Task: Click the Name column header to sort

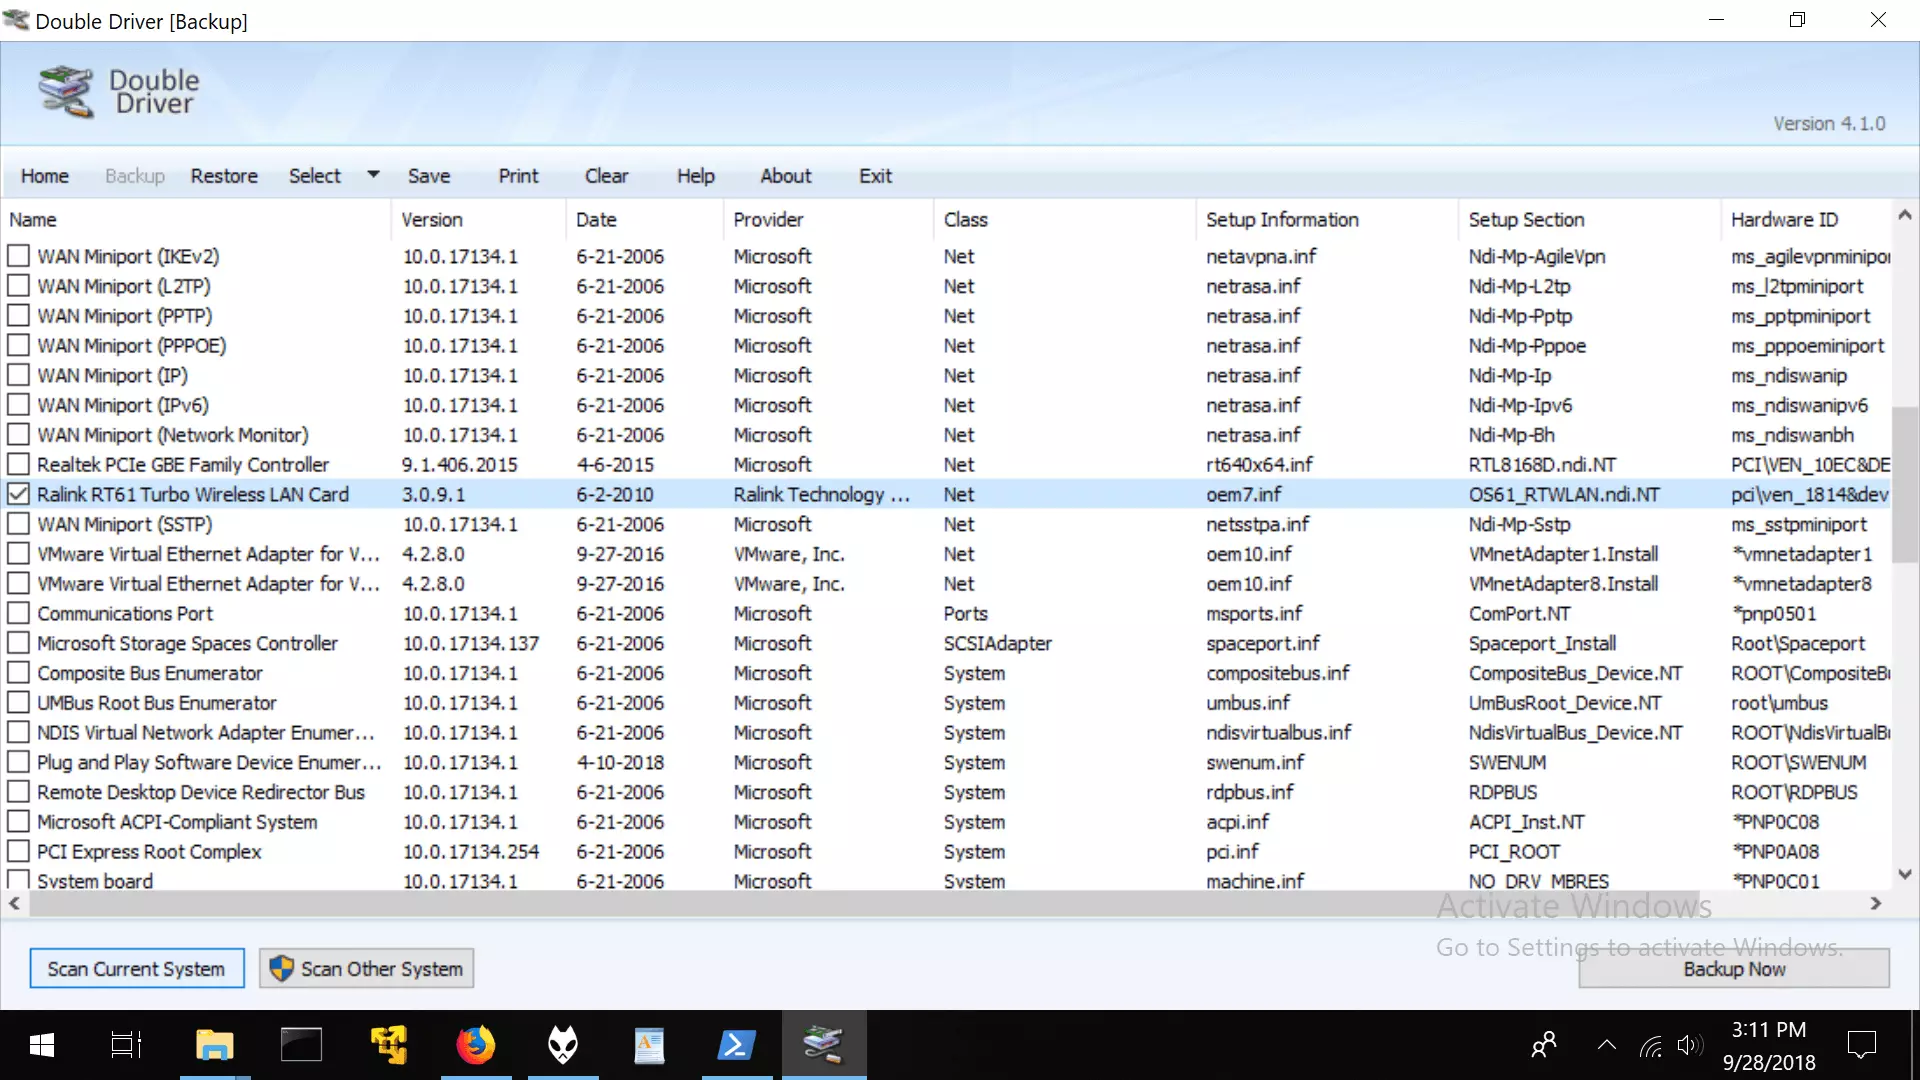Action: [33, 220]
